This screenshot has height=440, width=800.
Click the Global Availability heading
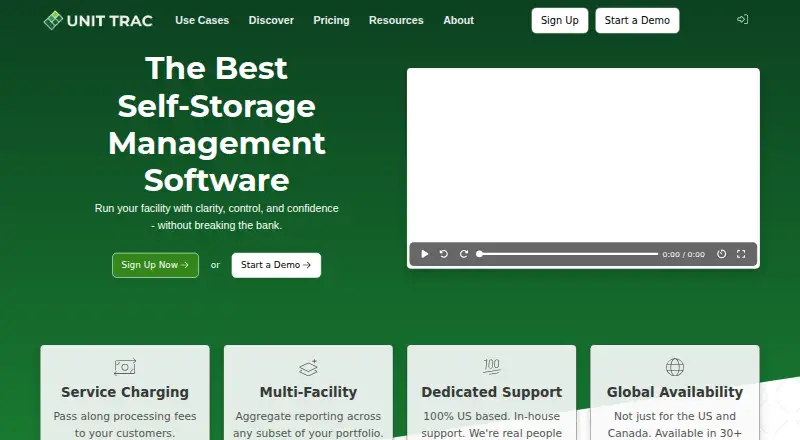[675, 392]
